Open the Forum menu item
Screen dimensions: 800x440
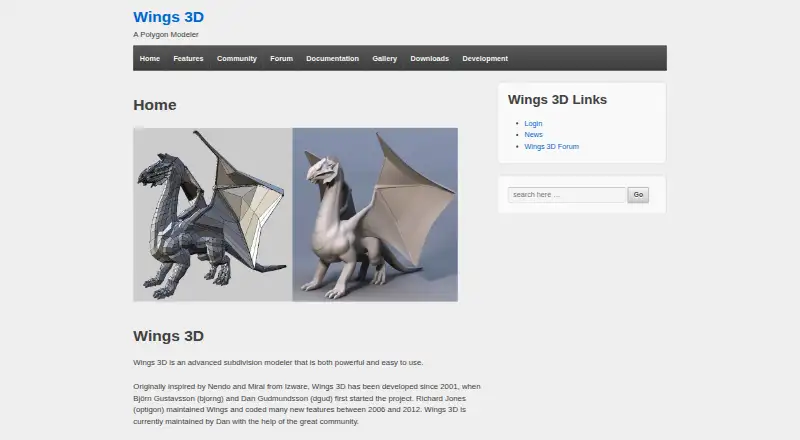click(x=282, y=59)
